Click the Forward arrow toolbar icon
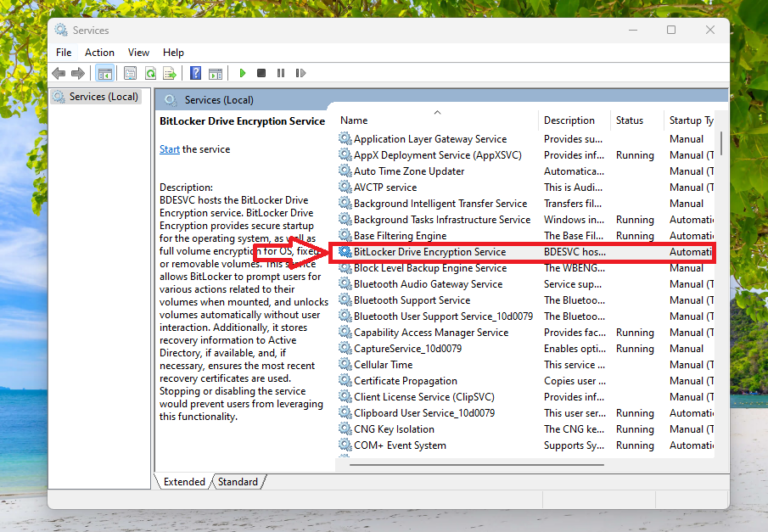The width and height of the screenshot is (768, 532). 78,73
